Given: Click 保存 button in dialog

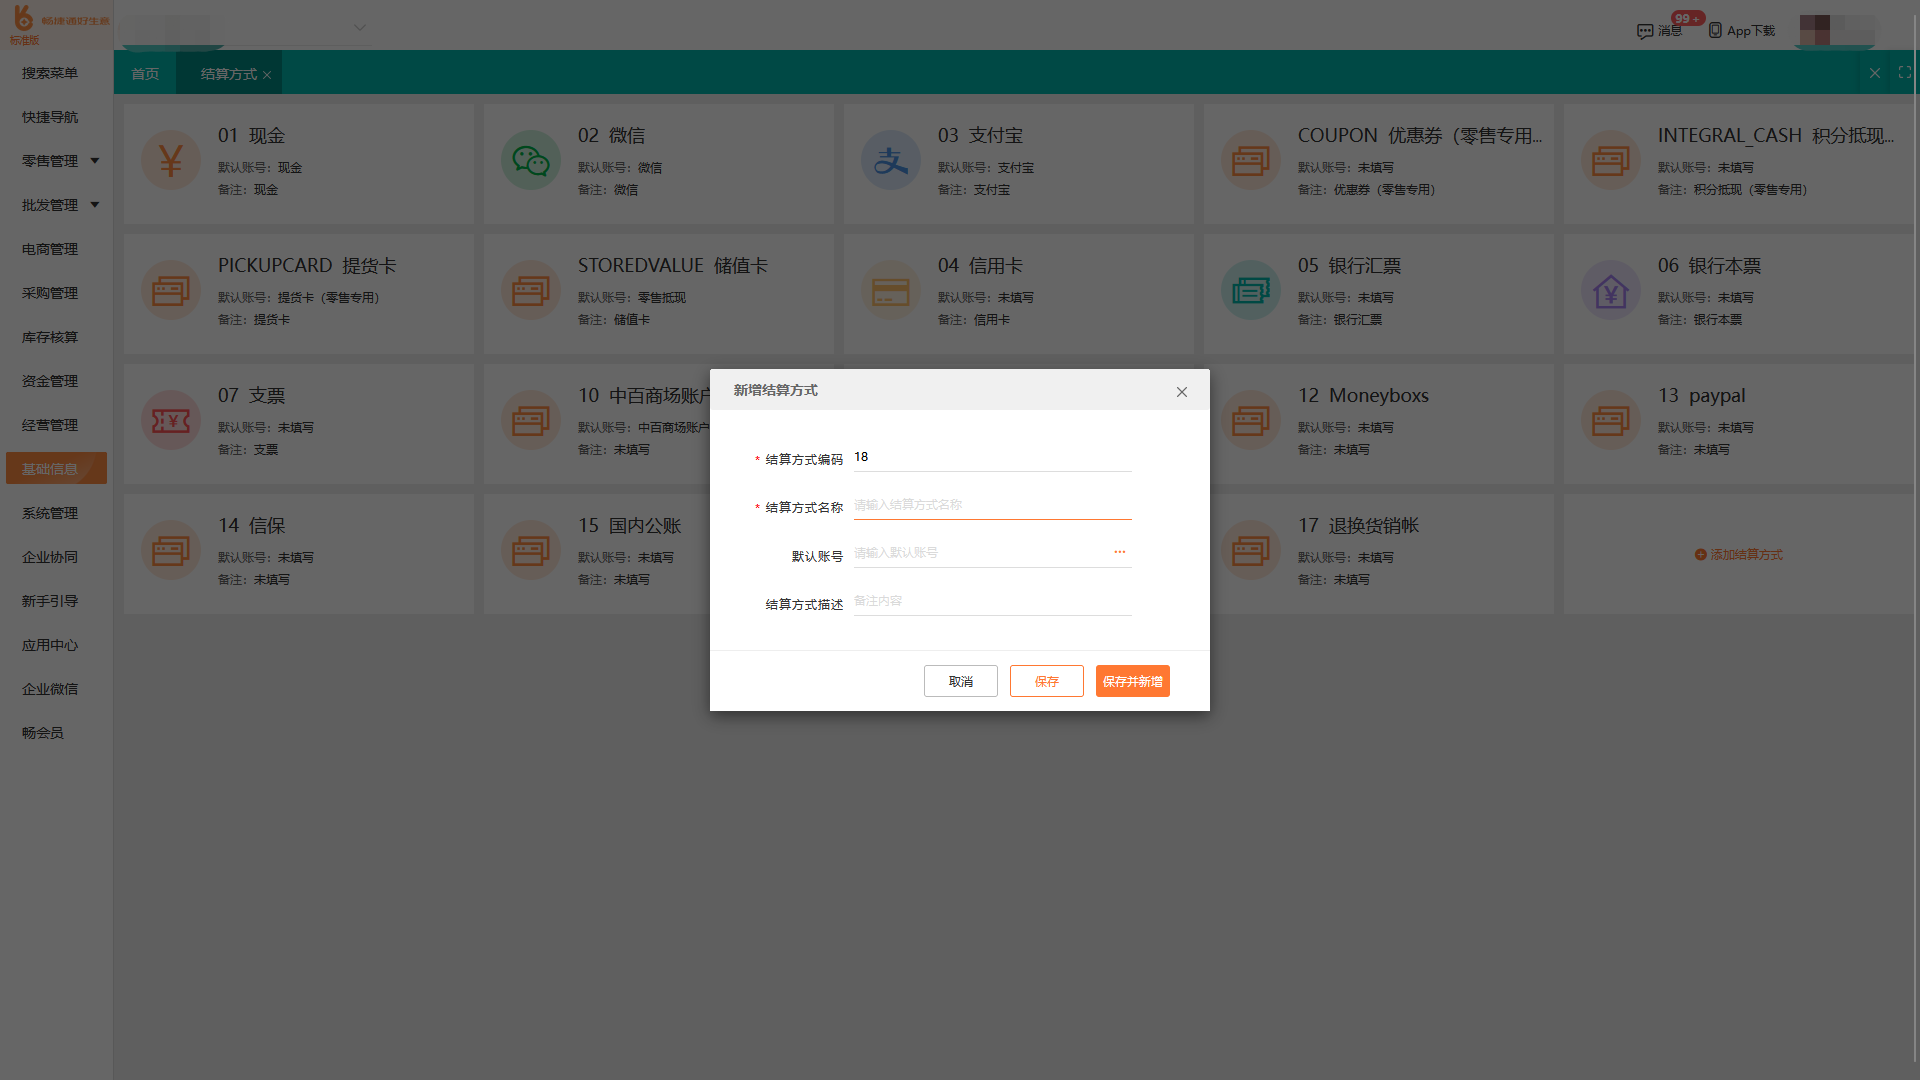Looking at the screenshot, I should tap(1047, 682).
